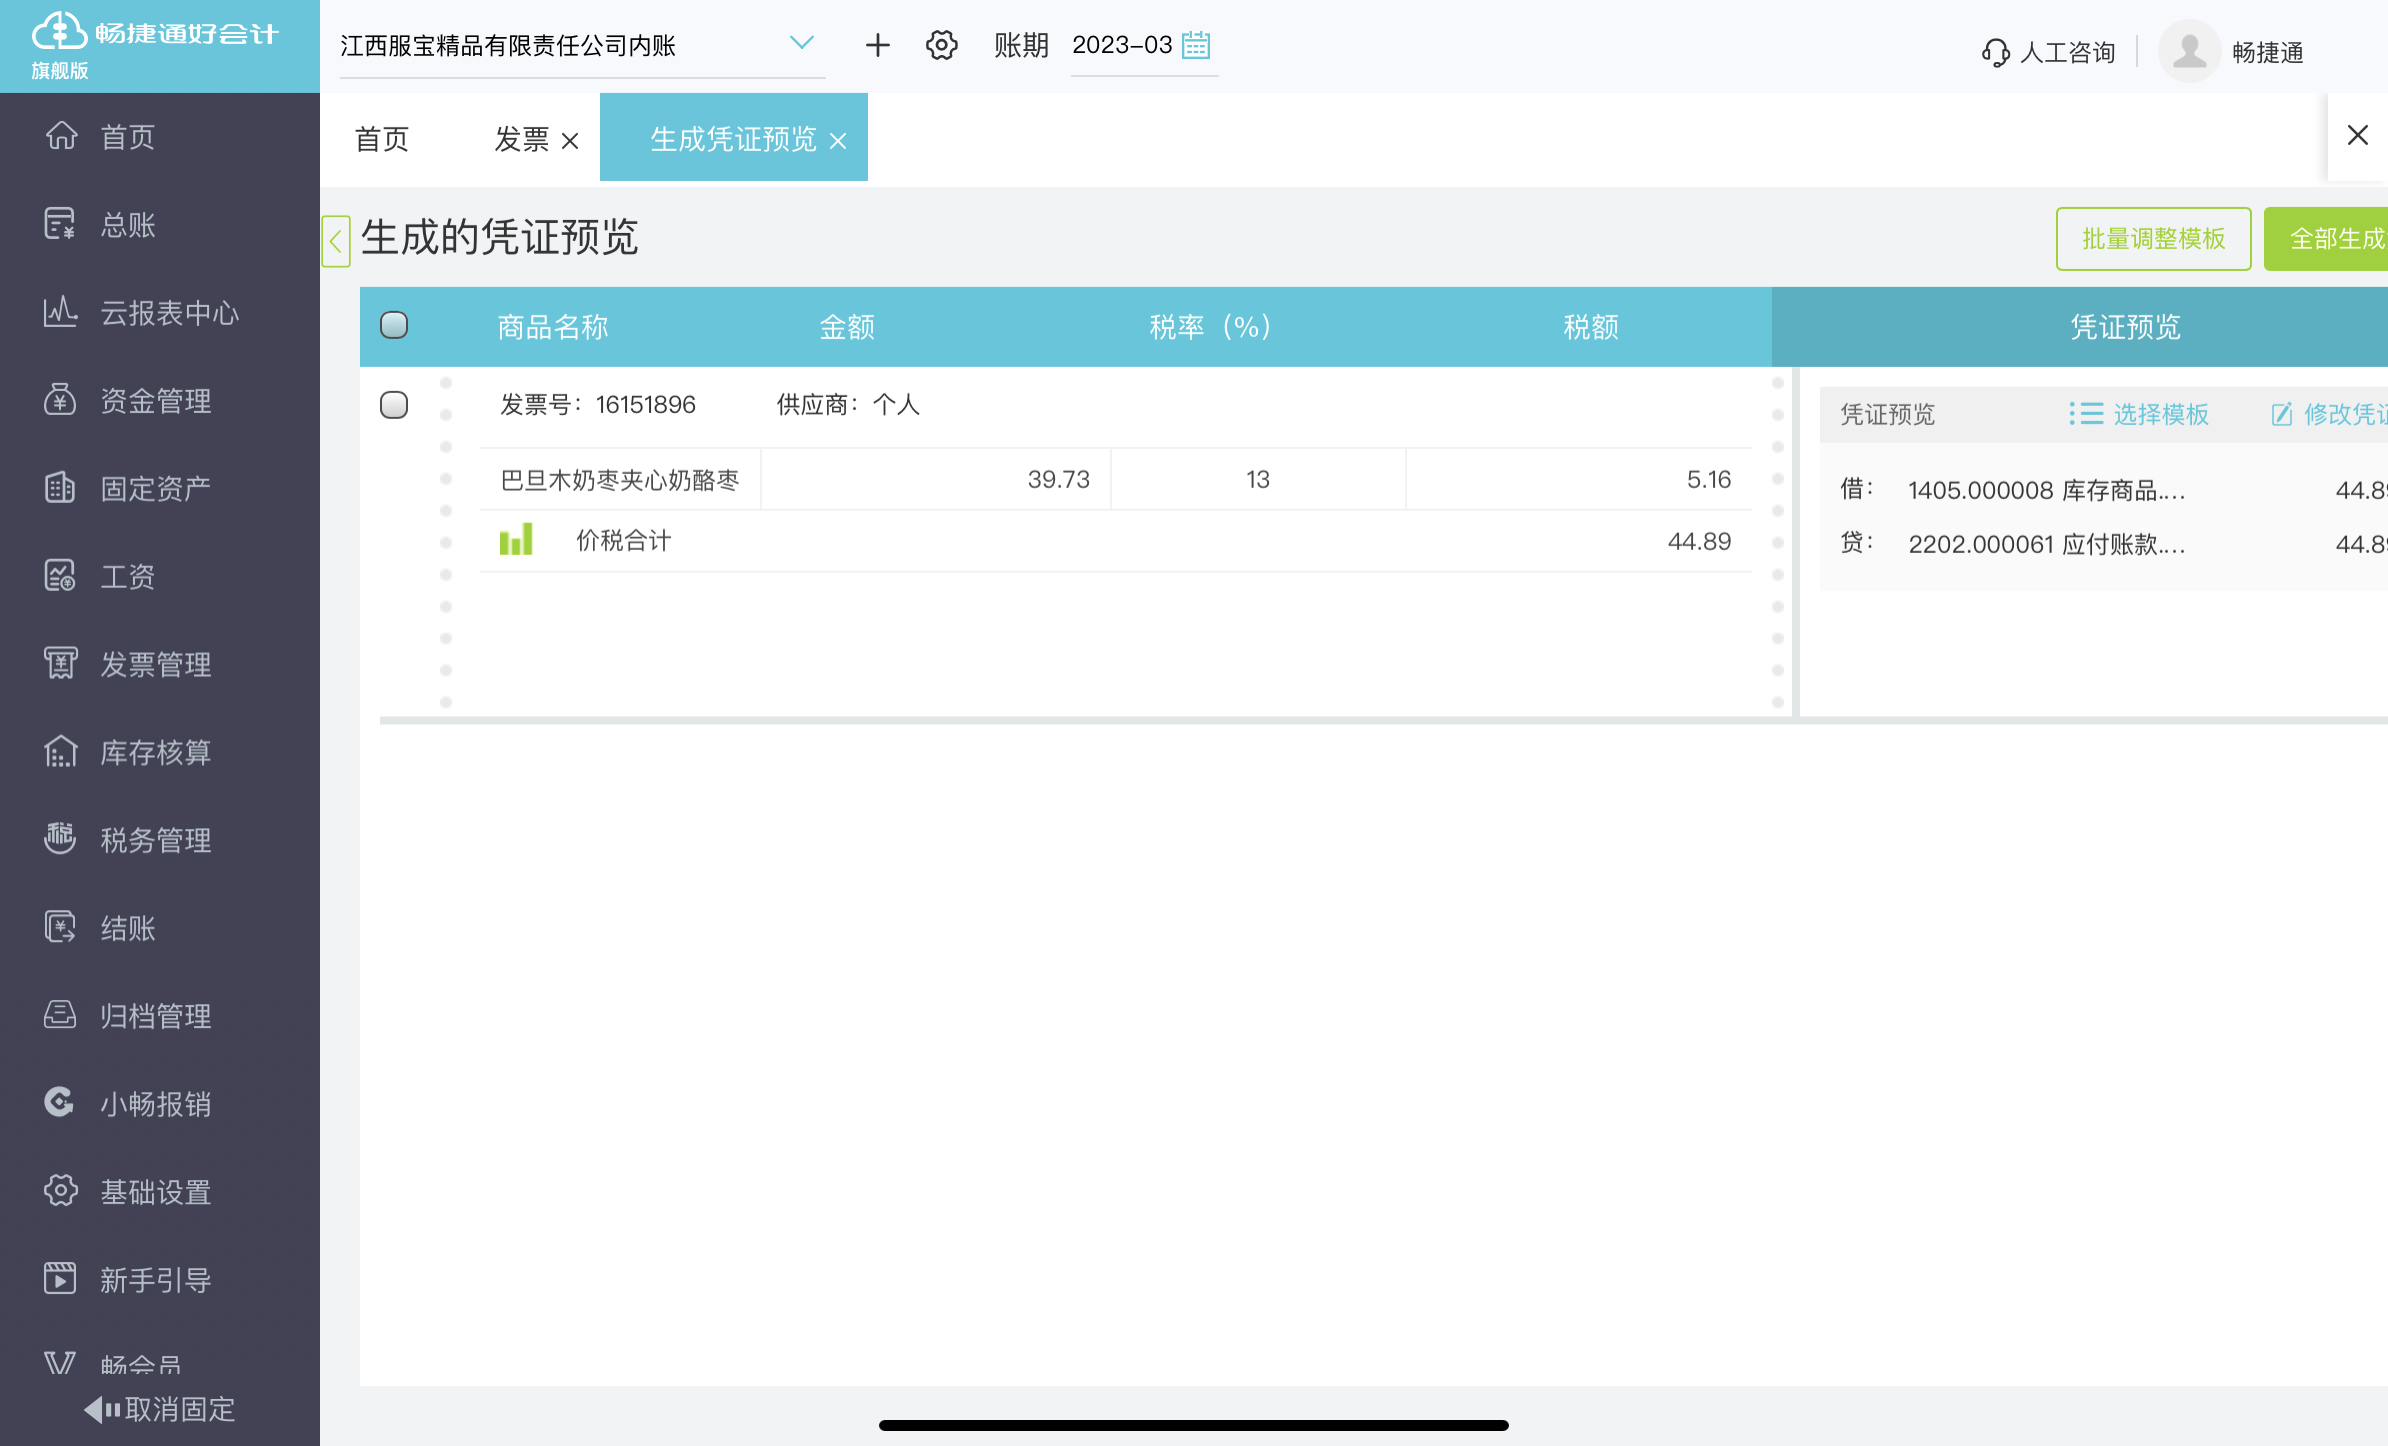The image size is (2388, 1446).
Task: Open 发票管理 from sidebar
Action: tap(152, 663)
